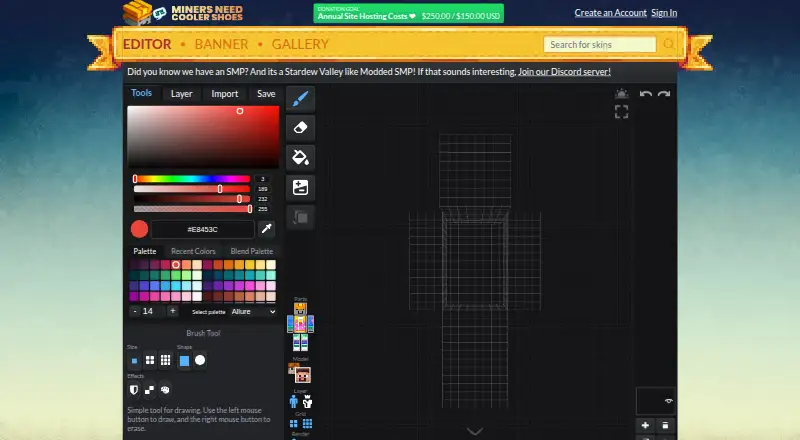Go to EDITOR page
This screenshot has width=800, height=440.
[x=147, y=44]
